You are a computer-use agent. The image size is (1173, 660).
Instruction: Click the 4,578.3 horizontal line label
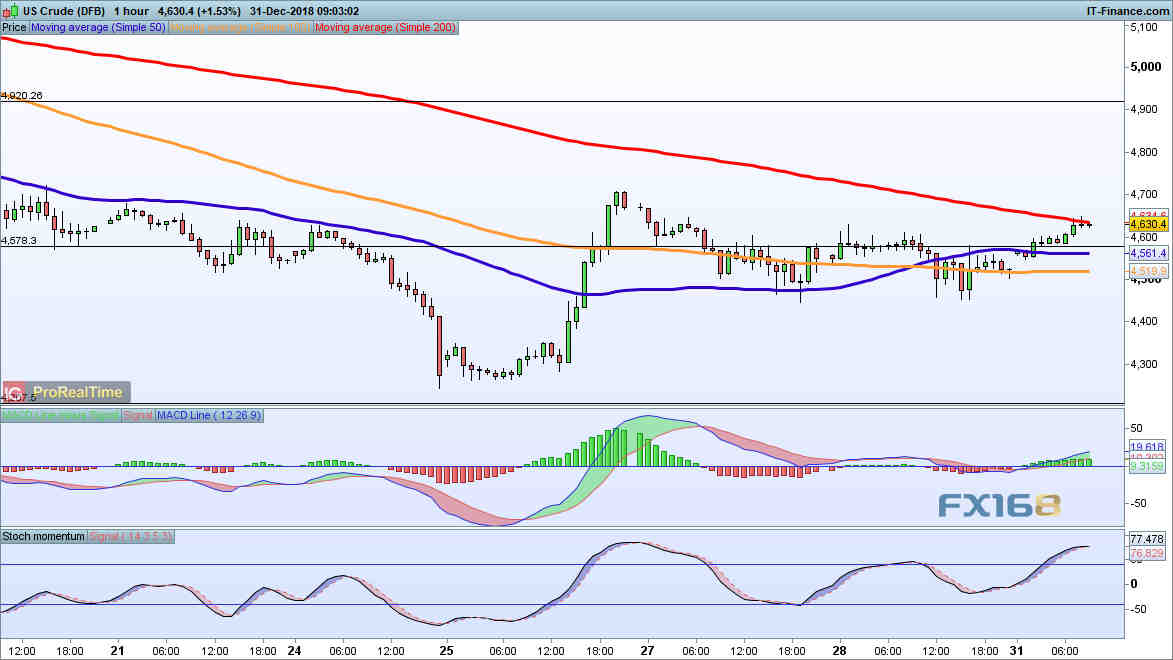click(x=19, y=241)
